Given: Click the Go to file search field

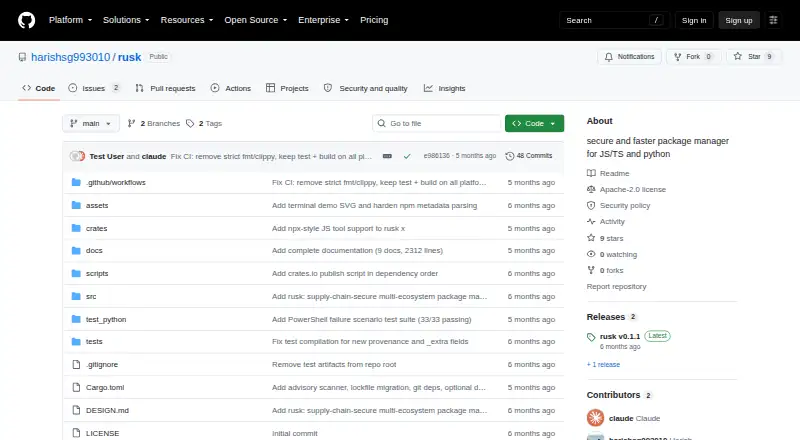Looking at the screenshot, I should tap(436, 124).
